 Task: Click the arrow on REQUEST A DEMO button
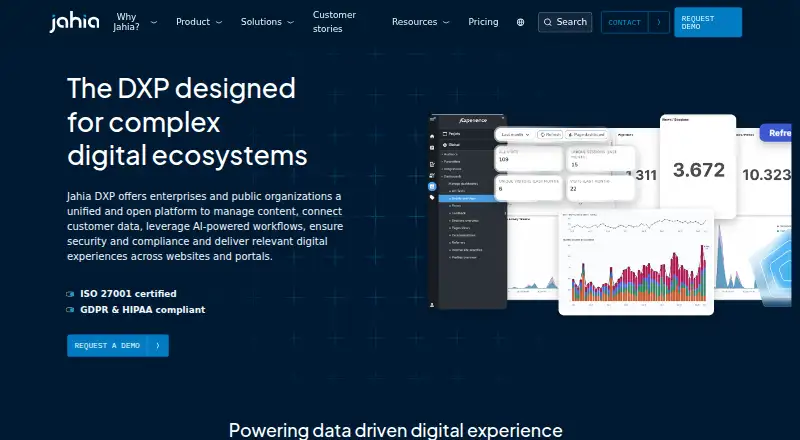point(158,346)
